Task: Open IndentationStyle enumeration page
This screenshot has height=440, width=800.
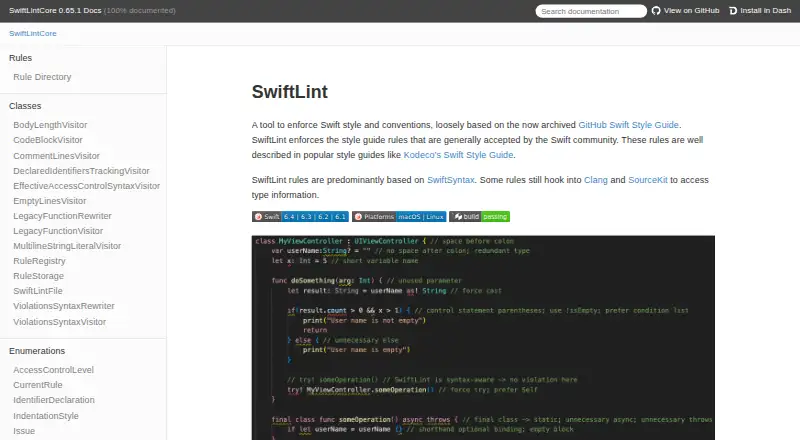Action: click(46, 416)
